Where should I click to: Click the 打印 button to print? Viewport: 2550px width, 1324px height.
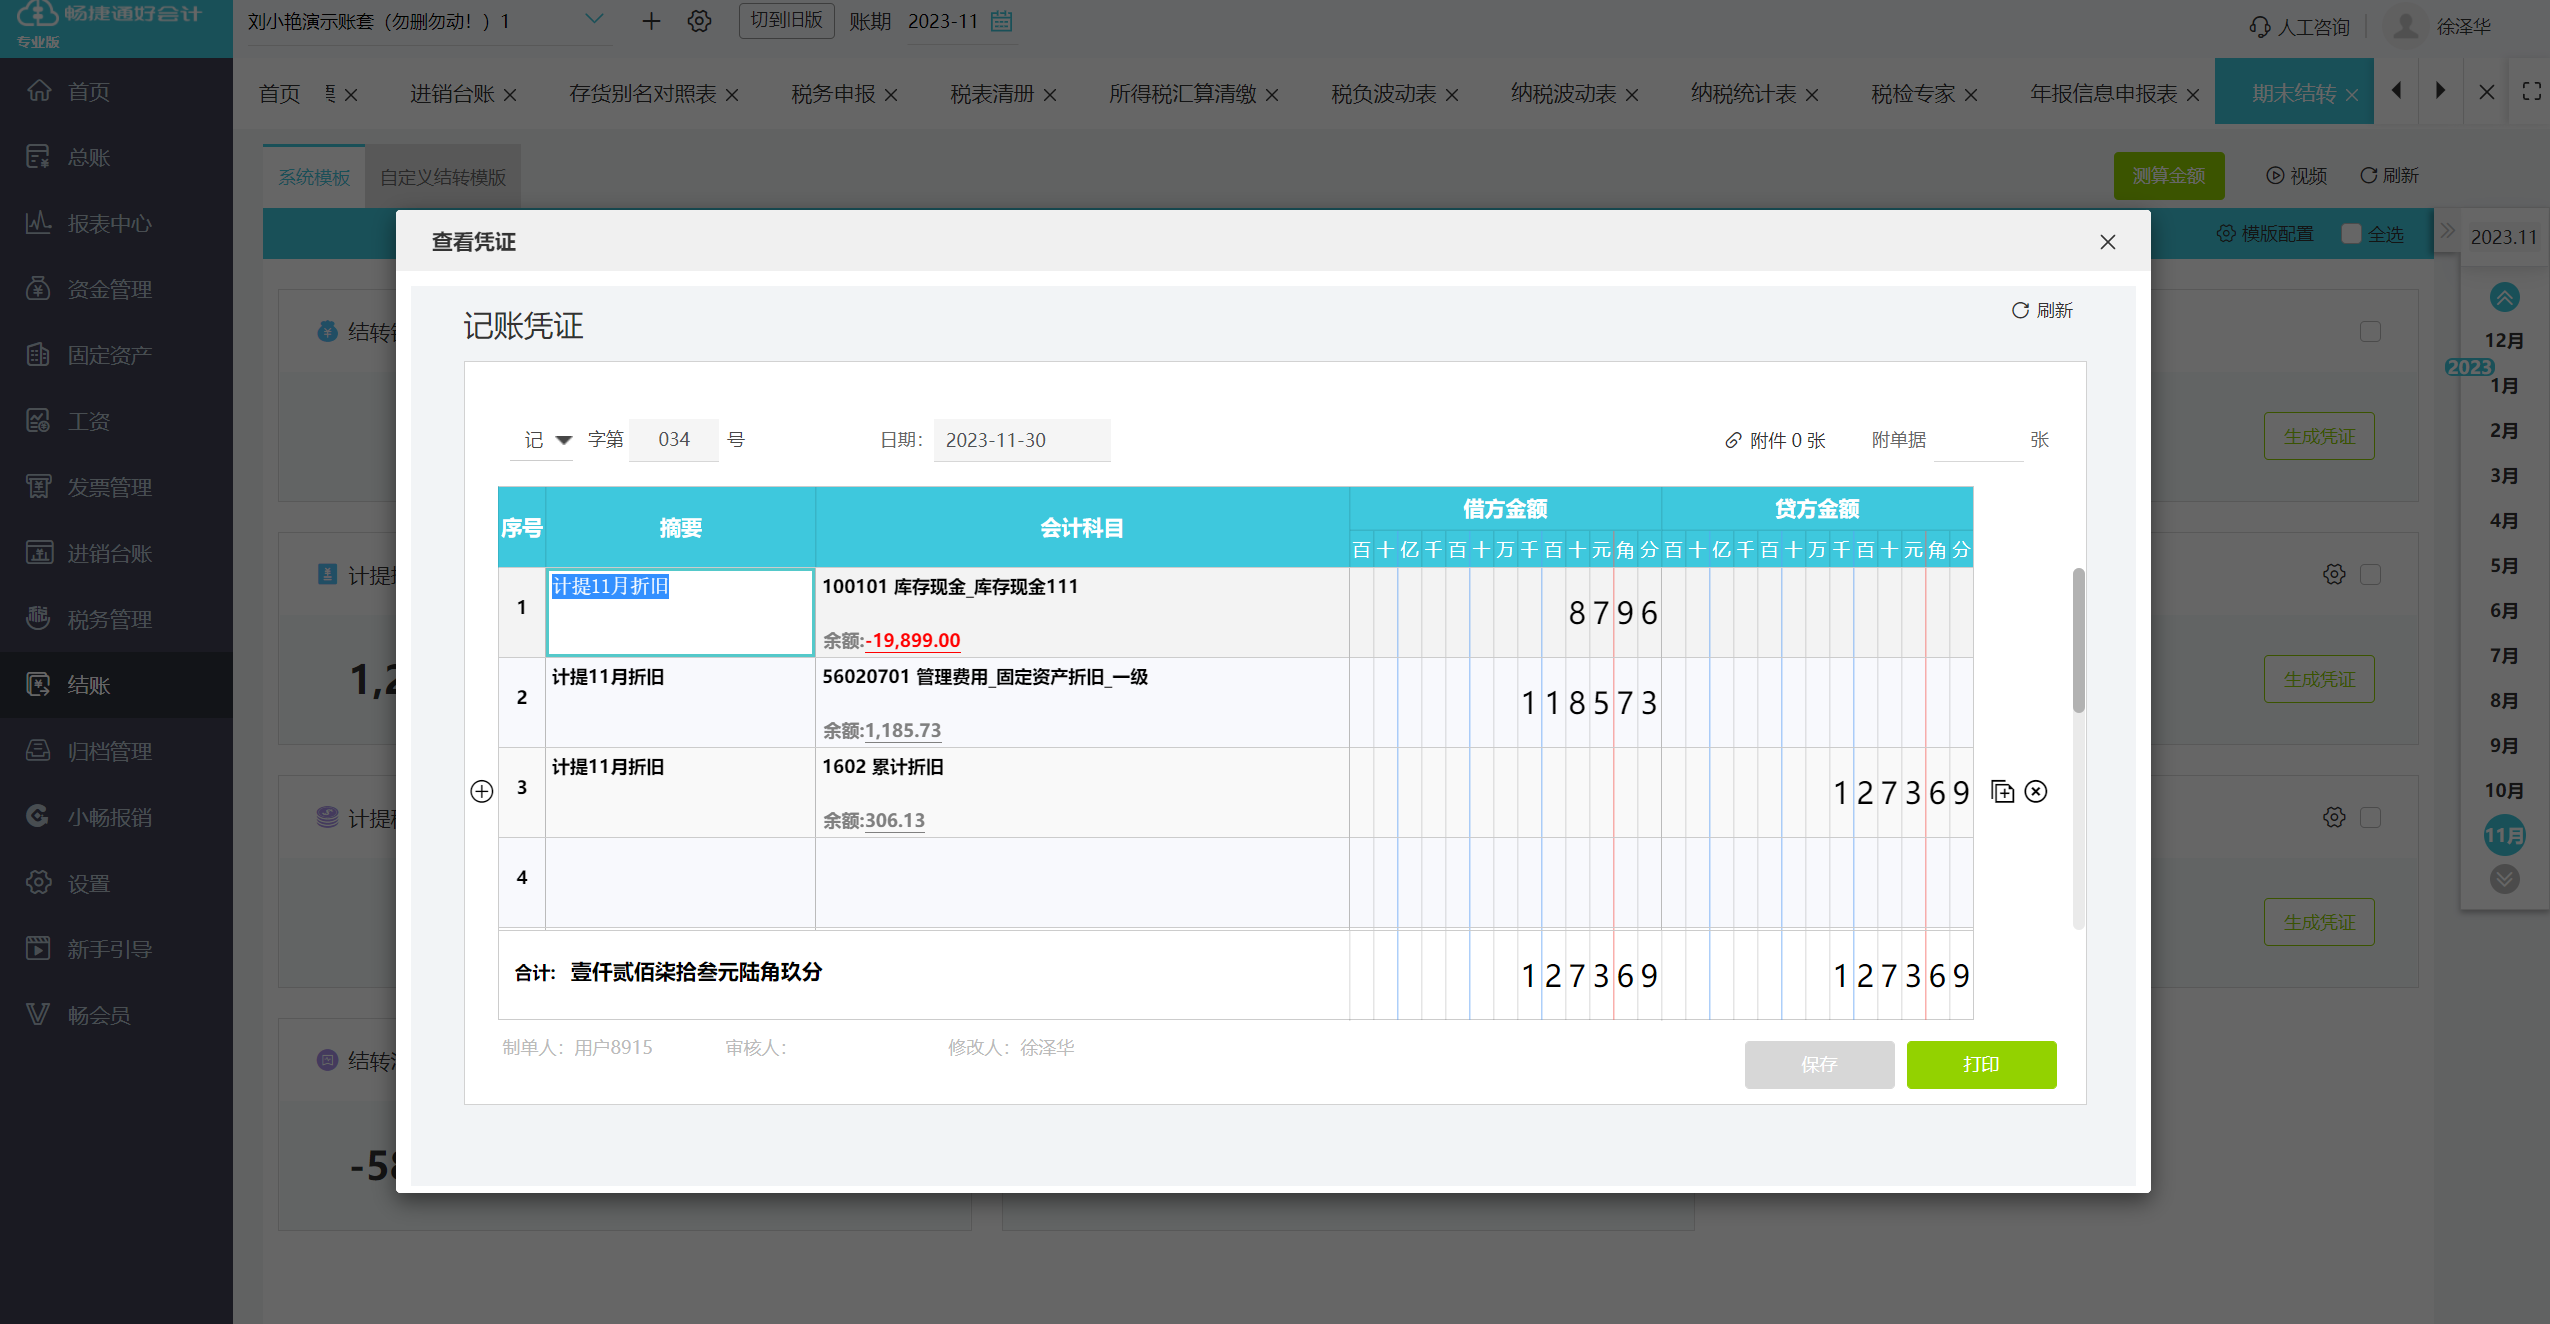(1982, 1064)
